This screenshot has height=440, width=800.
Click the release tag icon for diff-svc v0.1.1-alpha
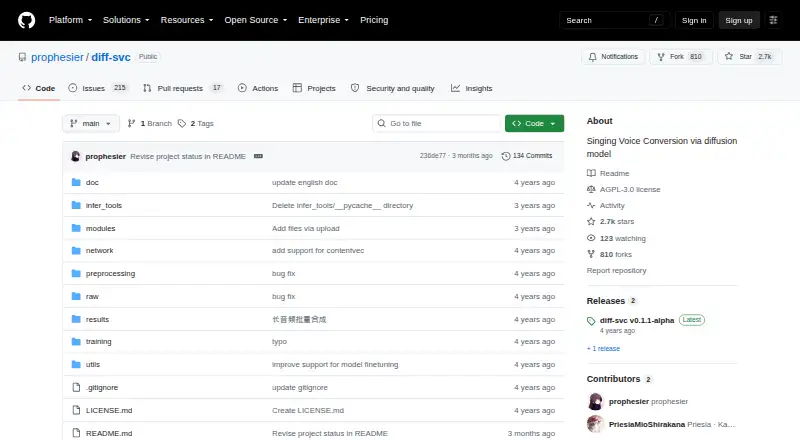[591, 321]
